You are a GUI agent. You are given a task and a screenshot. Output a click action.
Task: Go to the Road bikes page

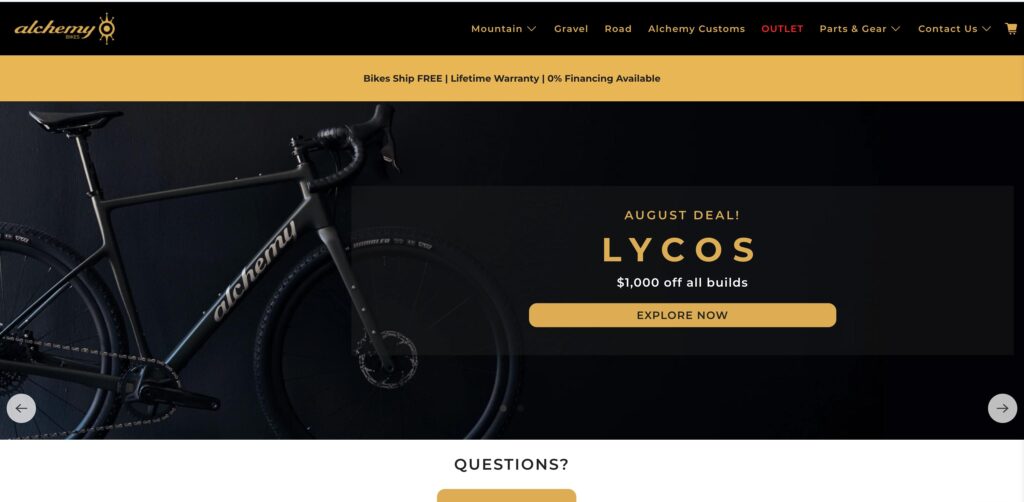pyautogui.click(x=618, y=29)
